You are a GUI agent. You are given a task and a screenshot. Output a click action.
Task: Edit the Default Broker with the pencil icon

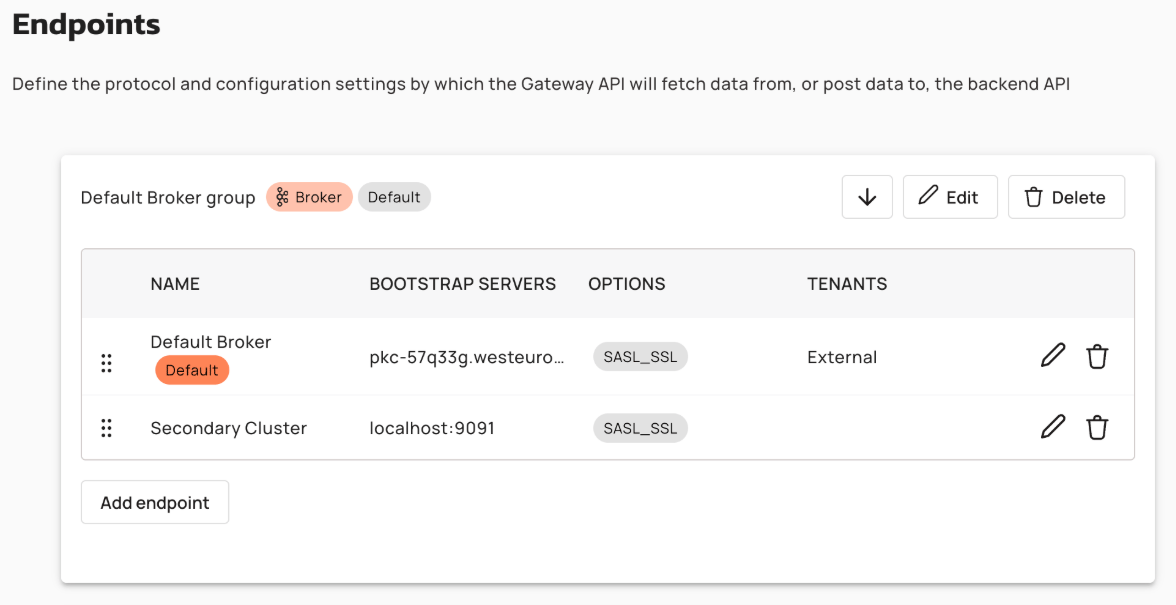point(1052,356)
